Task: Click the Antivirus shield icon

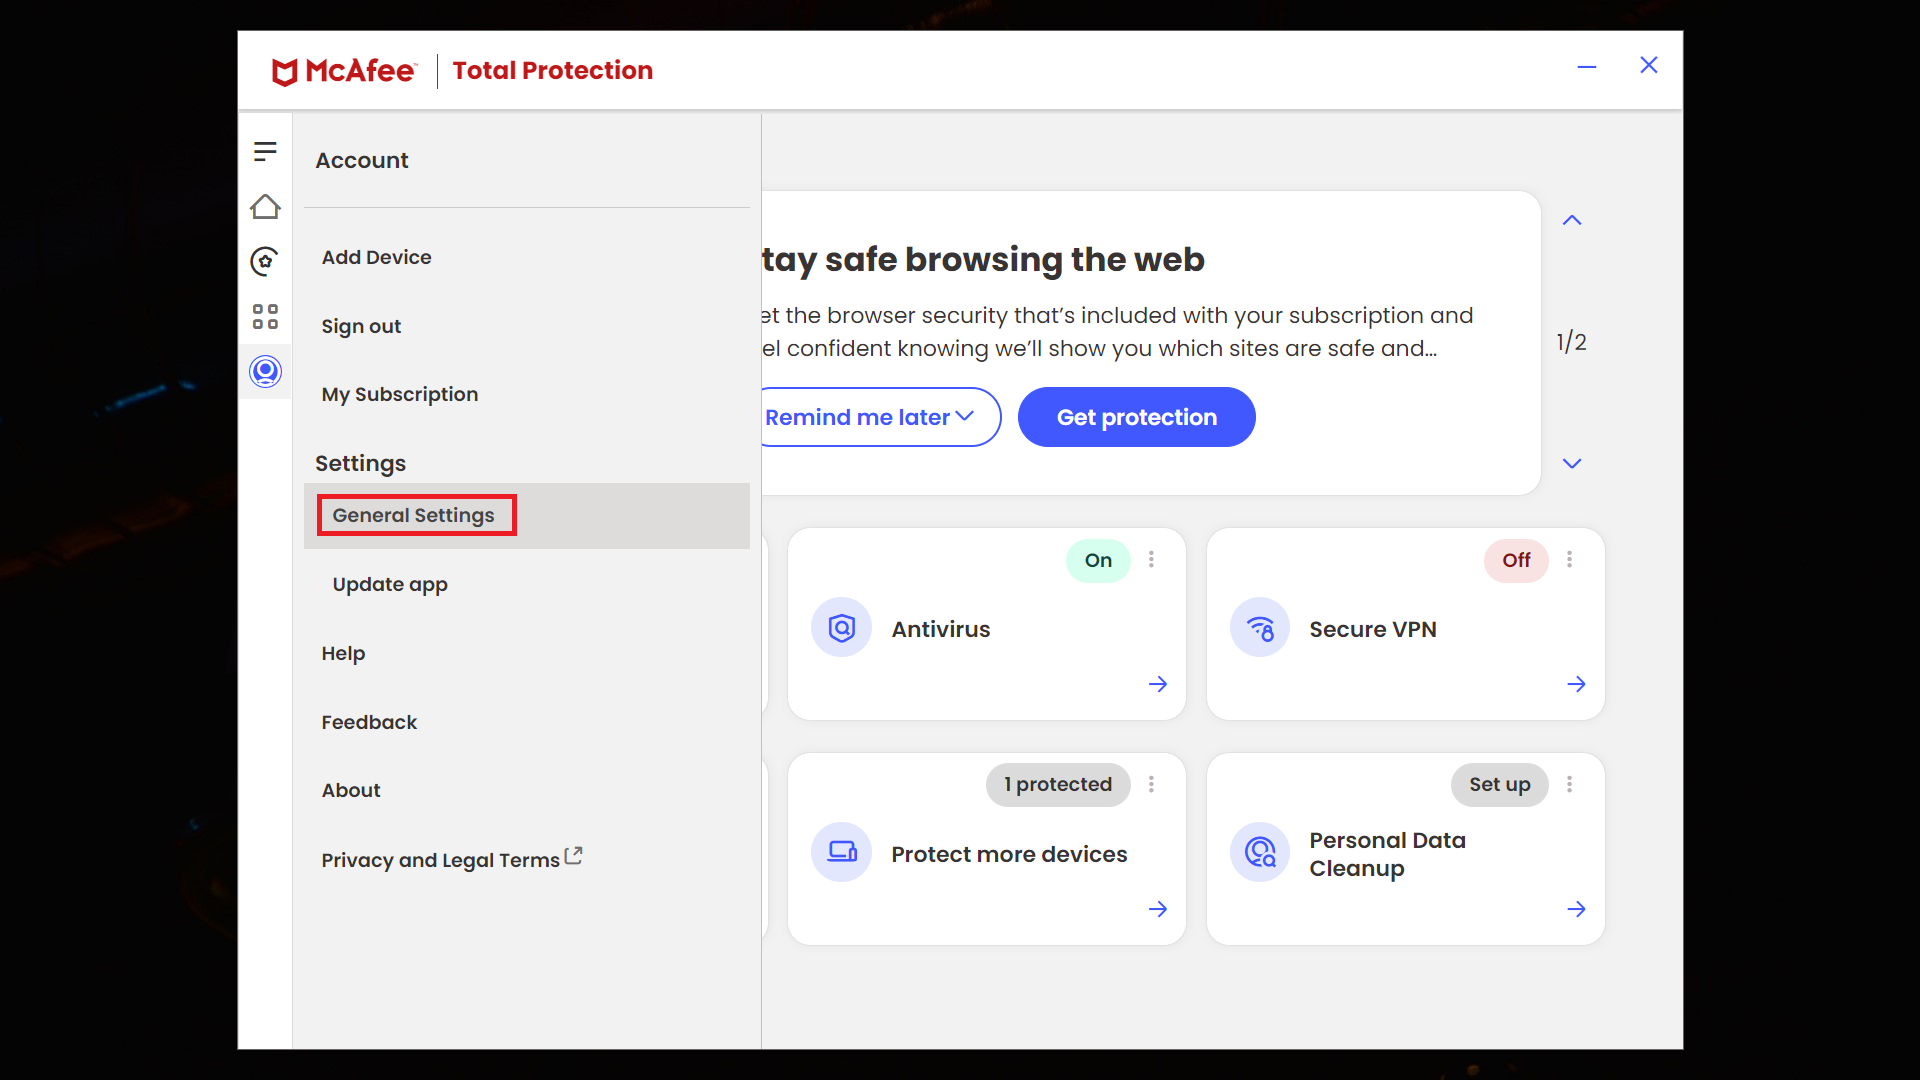Action: [x=841, y=627]
